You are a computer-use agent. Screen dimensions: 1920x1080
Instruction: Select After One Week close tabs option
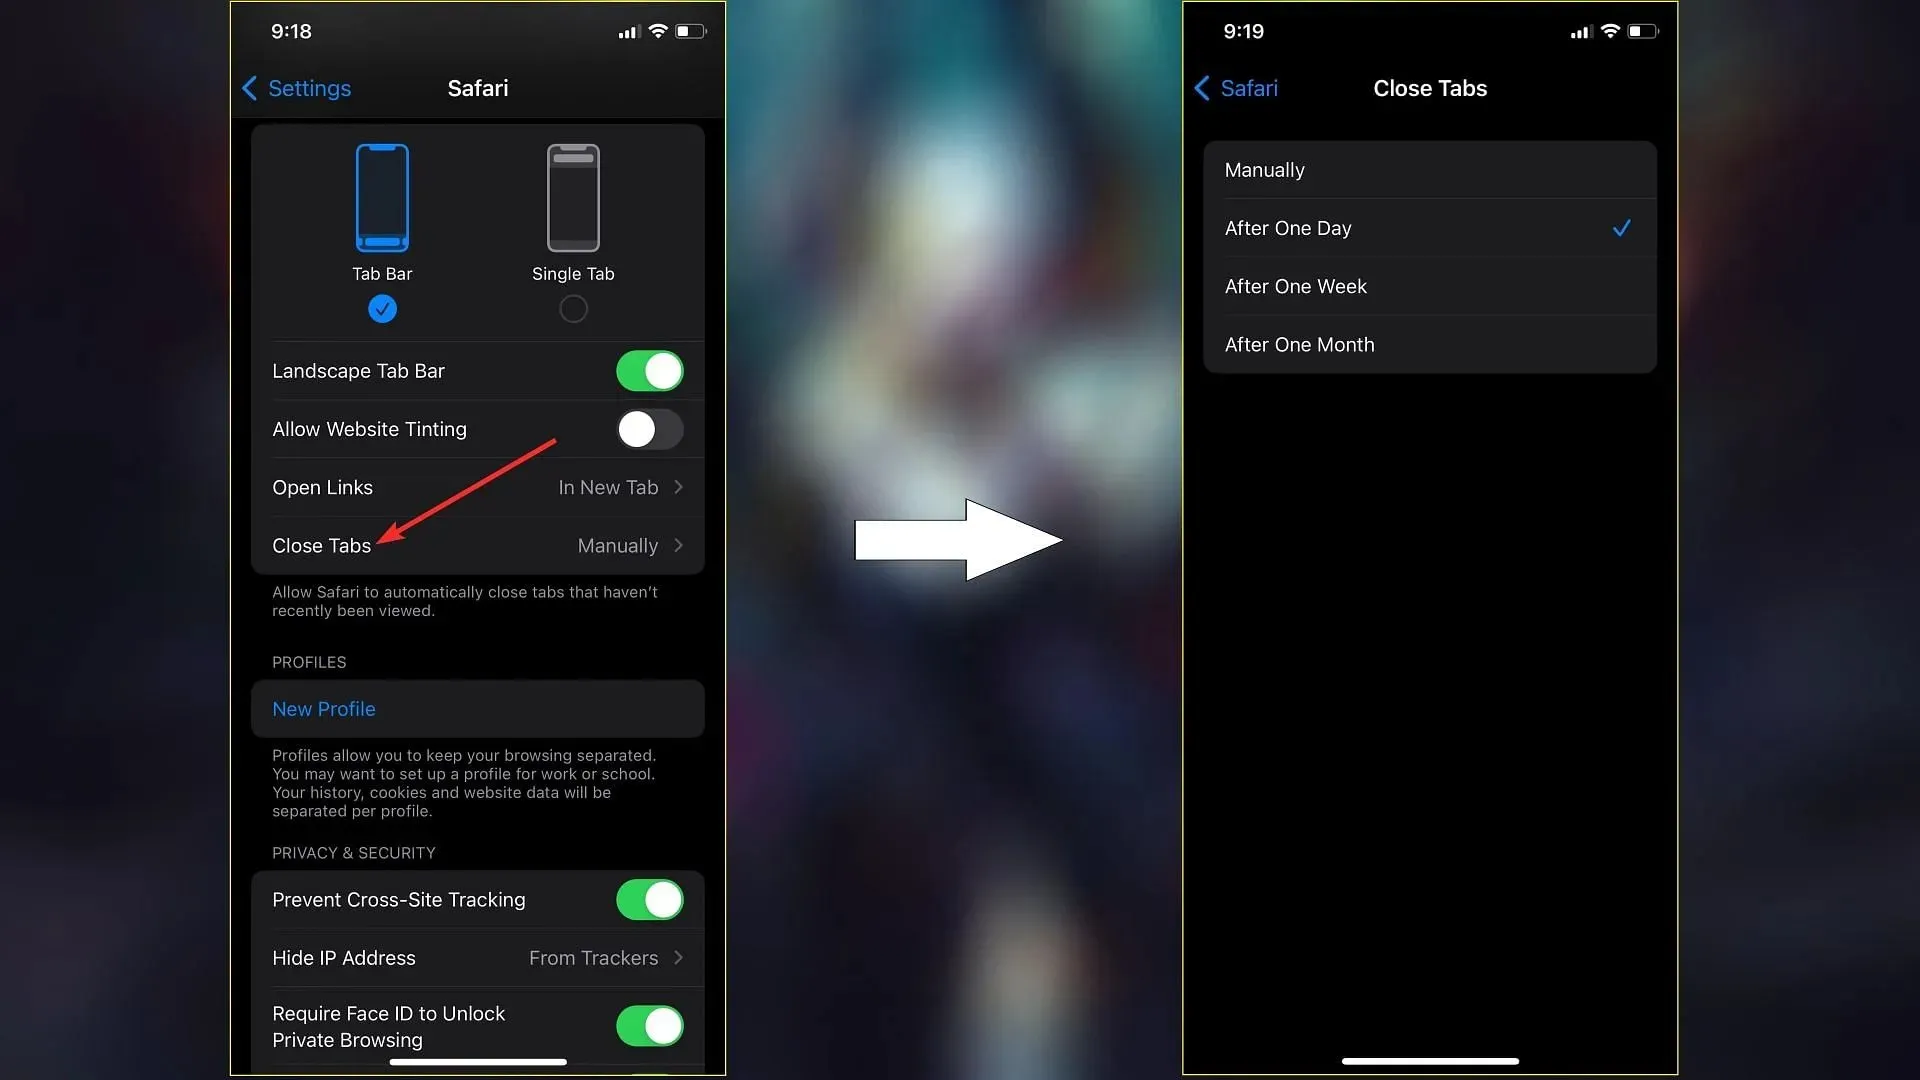[x=1428, y=286]
